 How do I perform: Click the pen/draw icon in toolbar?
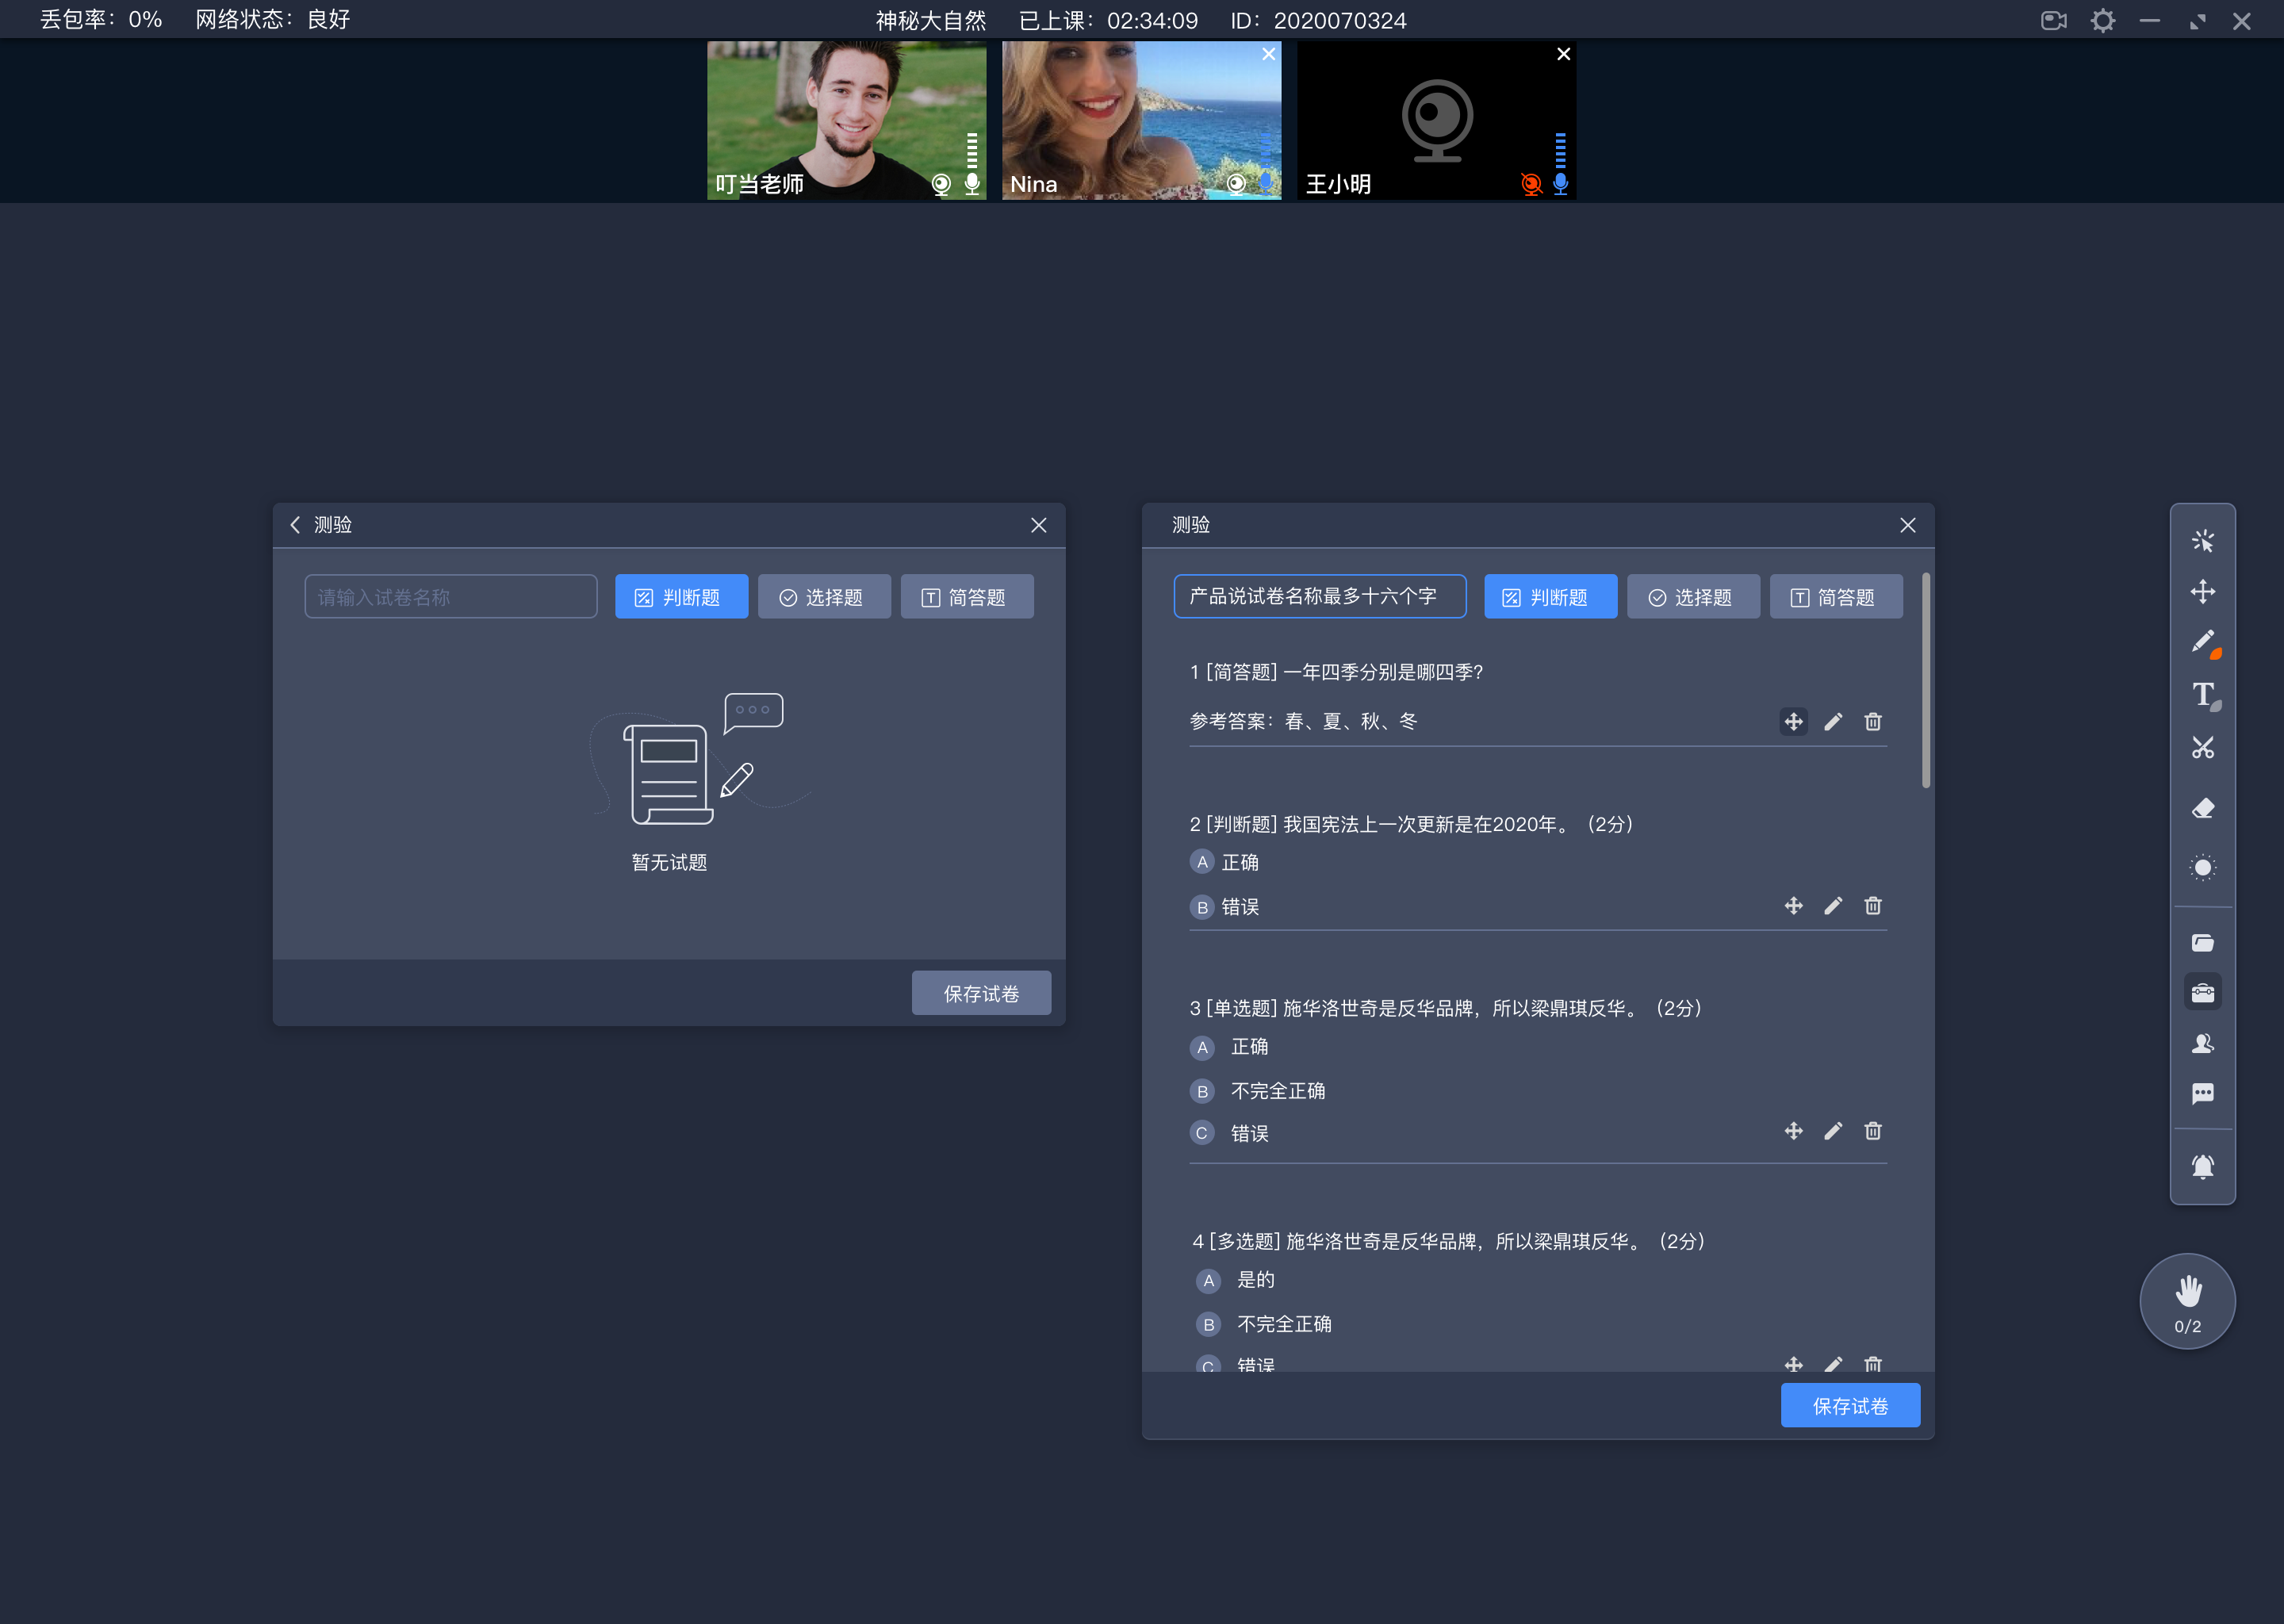2205,643
